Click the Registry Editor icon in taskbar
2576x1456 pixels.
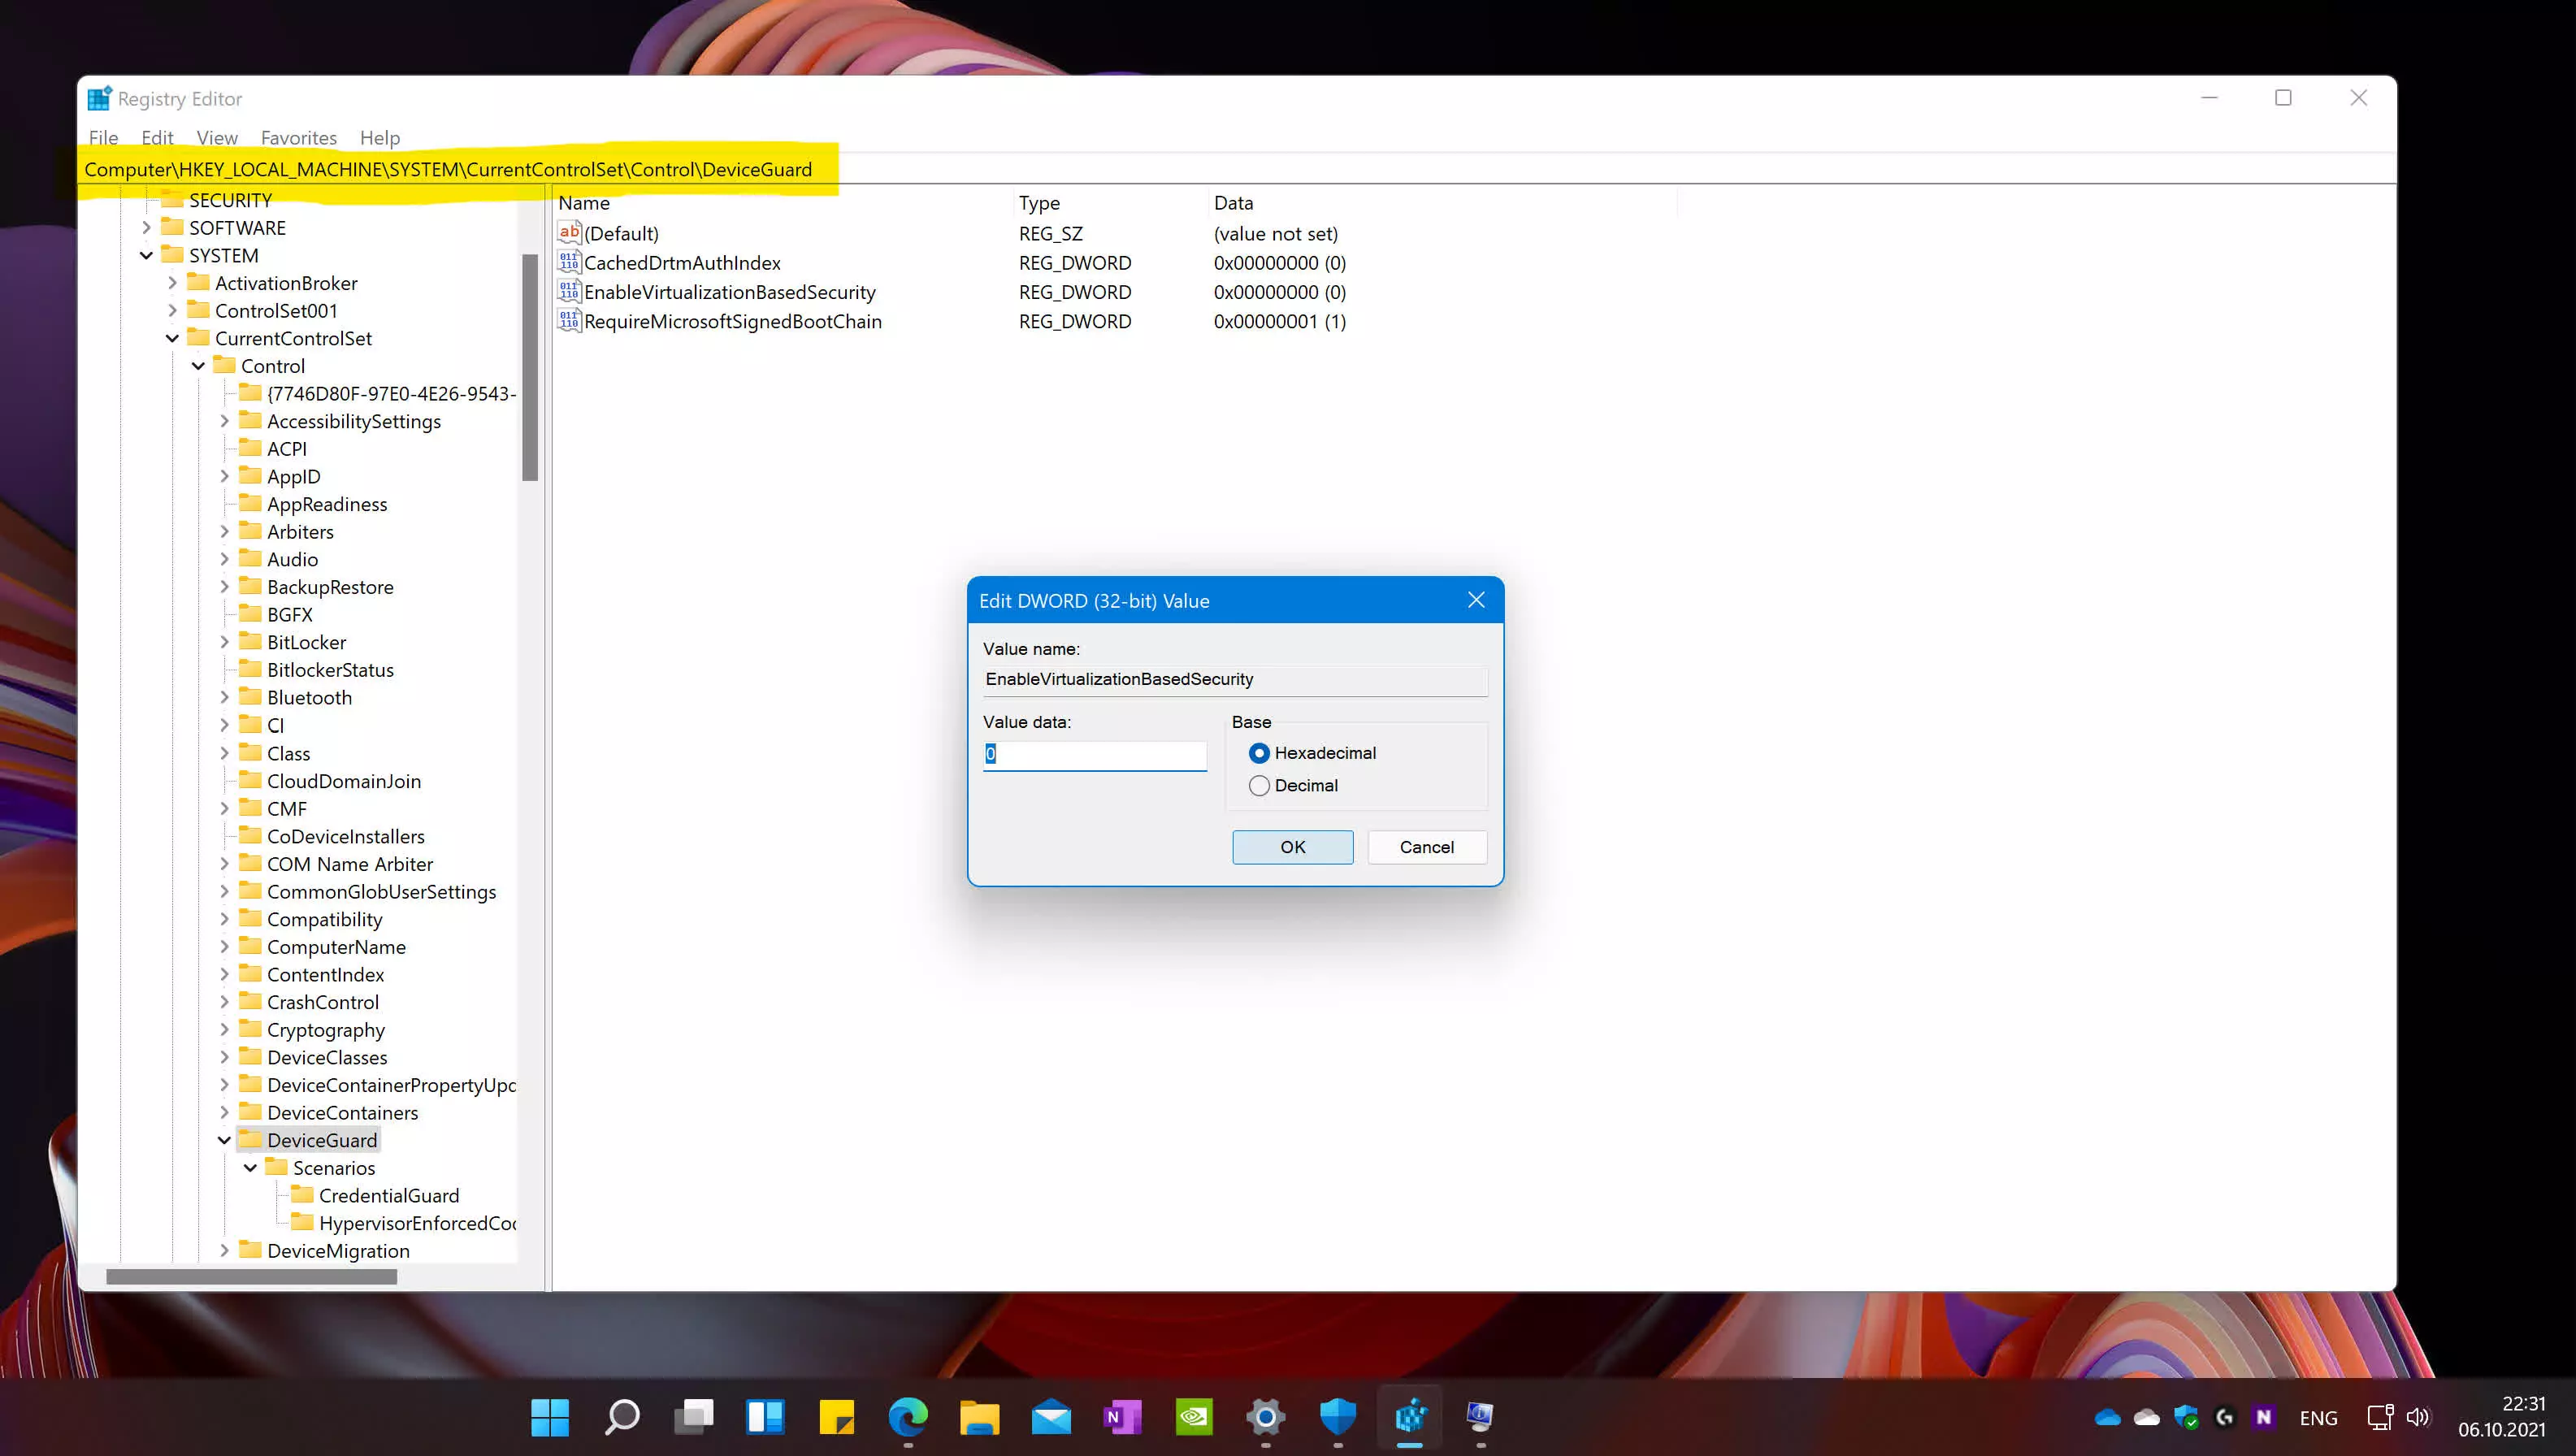[1408, 1415]
